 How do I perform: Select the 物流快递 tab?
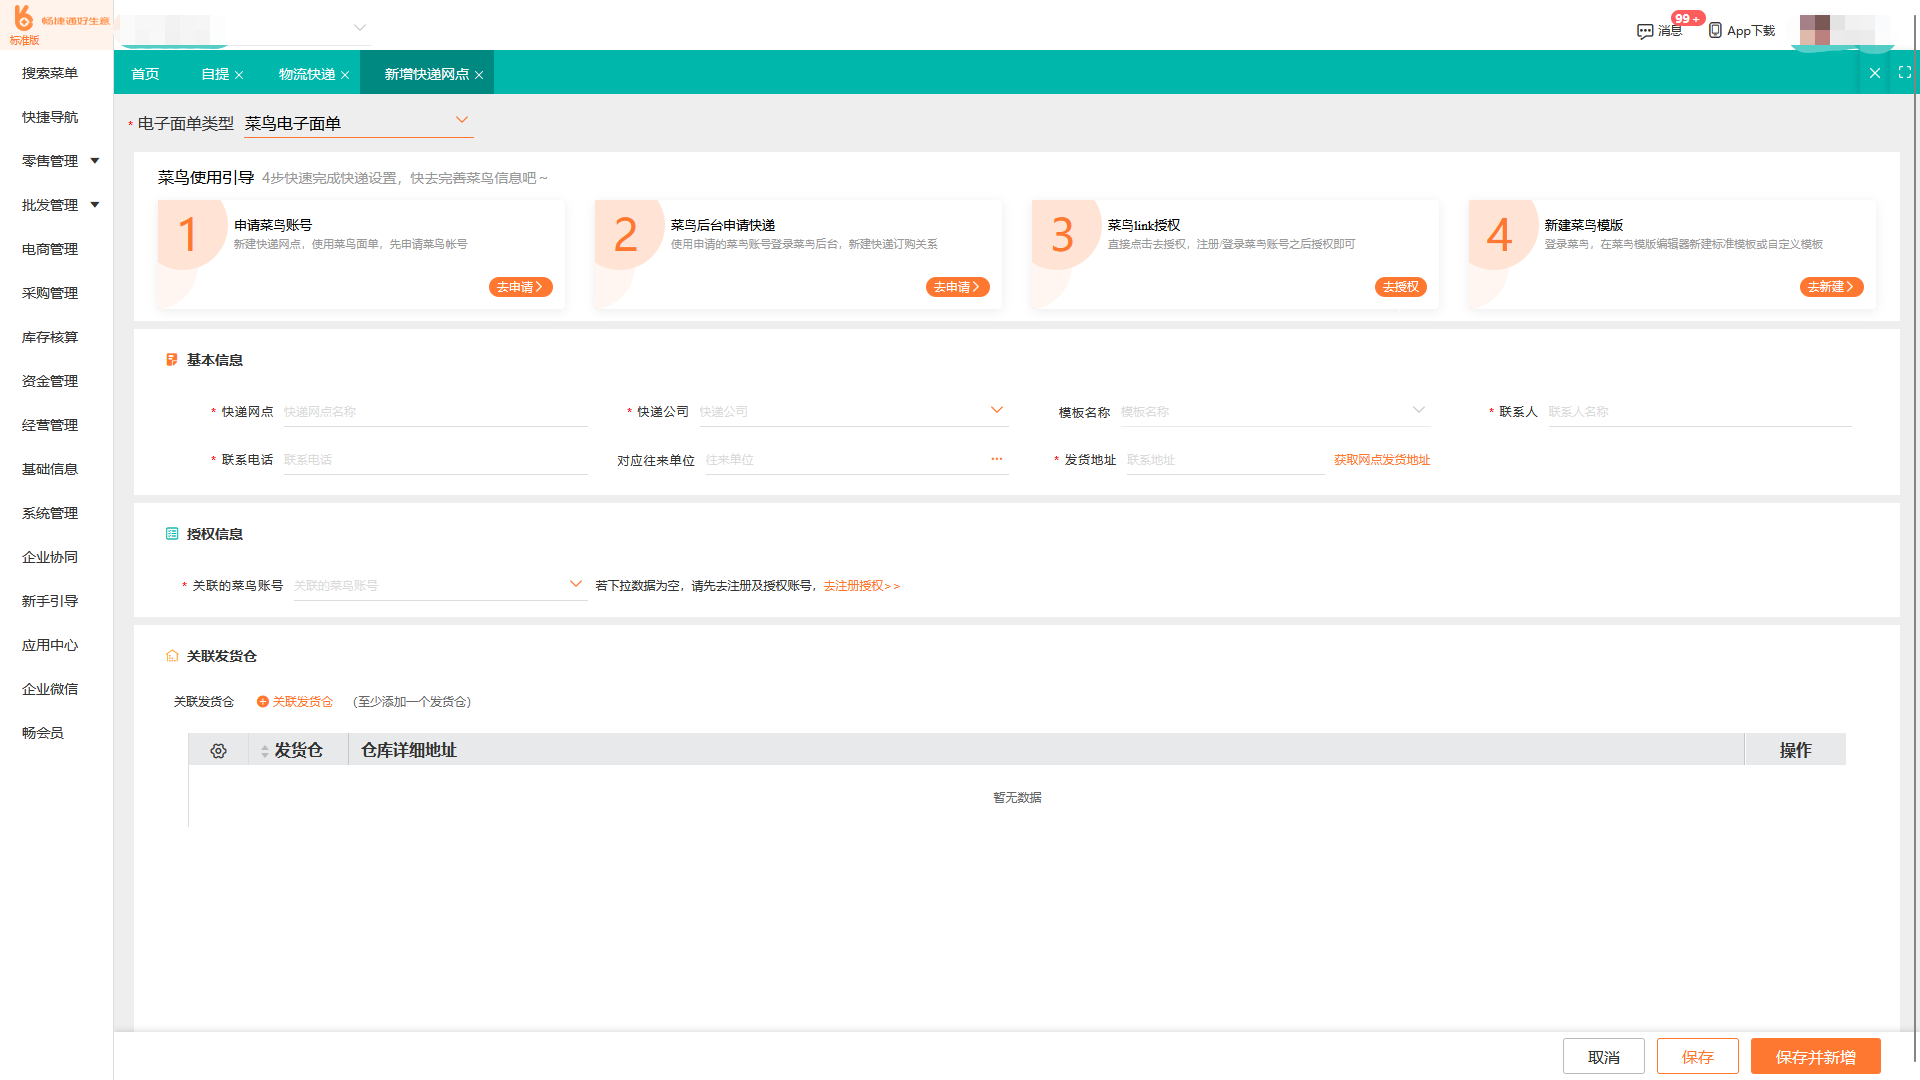point(307,74)
